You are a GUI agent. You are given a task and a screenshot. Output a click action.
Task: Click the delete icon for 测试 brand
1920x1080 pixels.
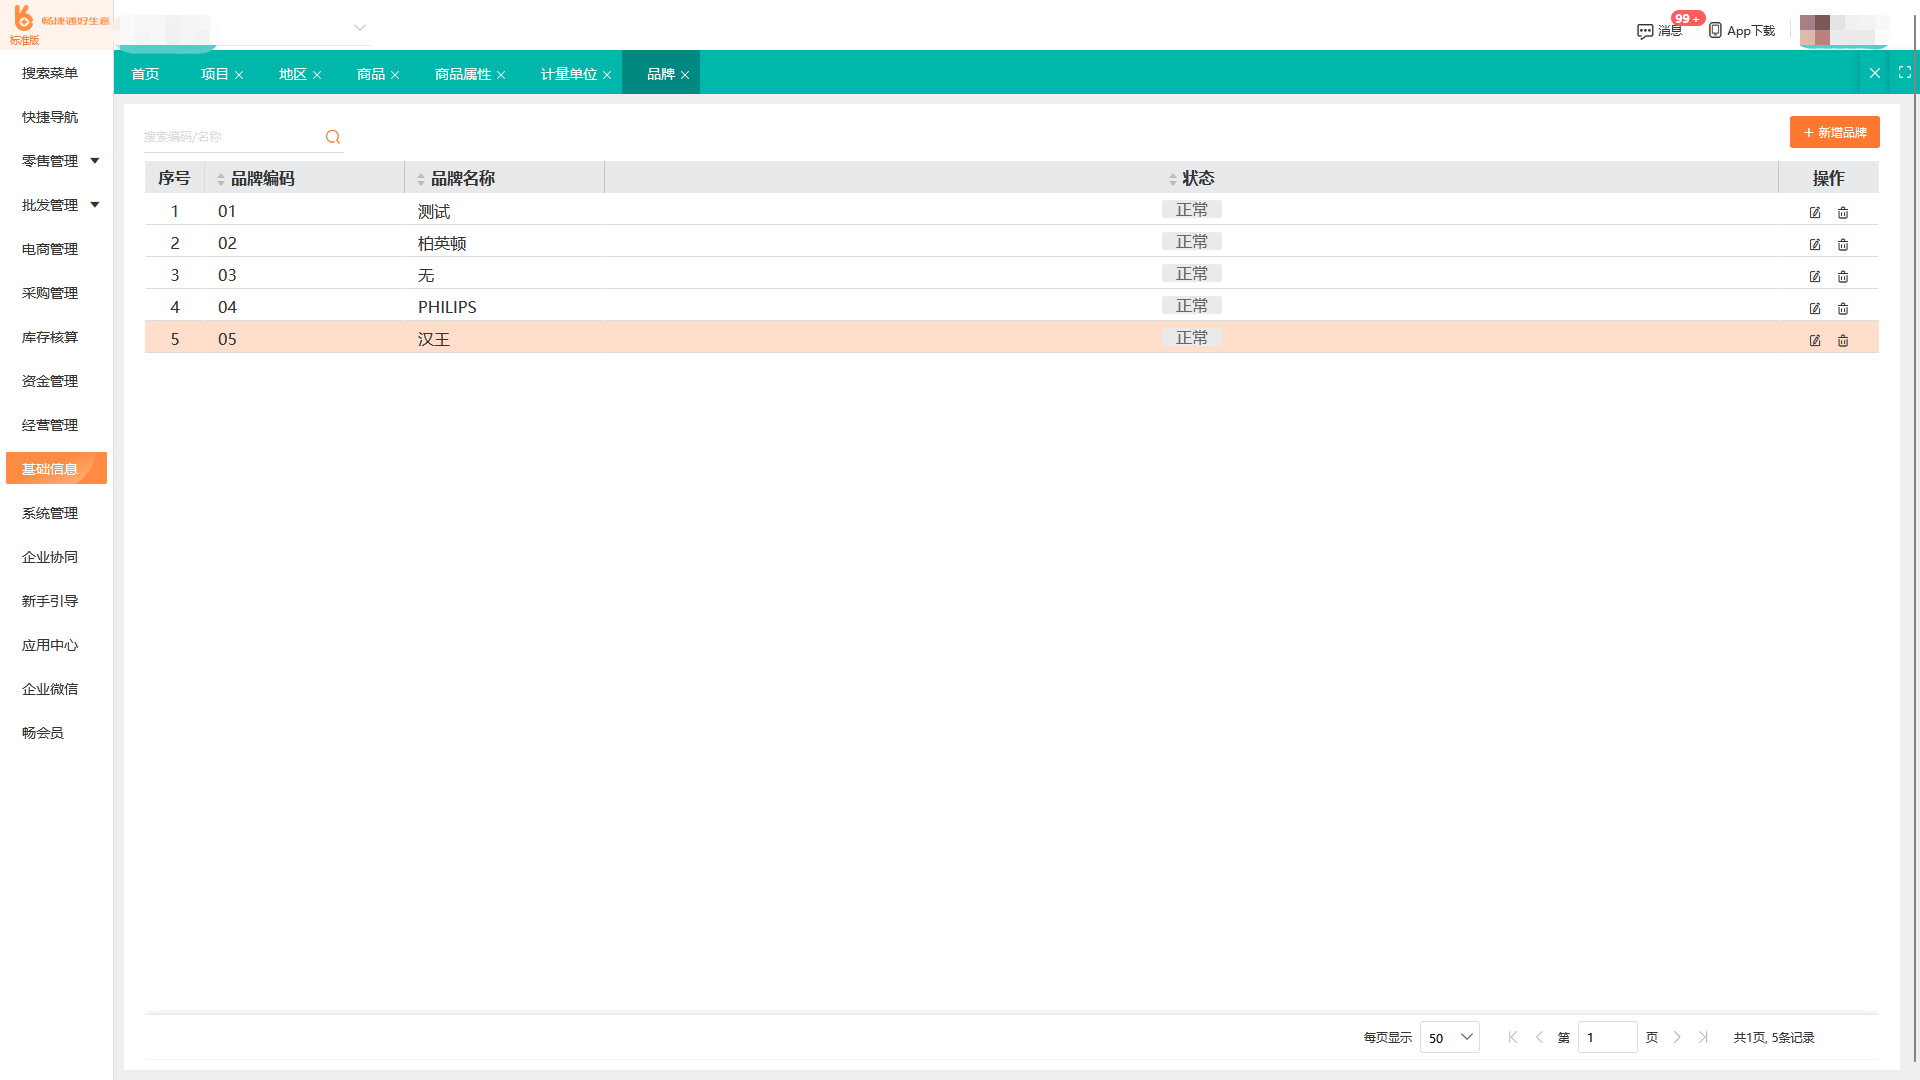tap(1844, 211)
